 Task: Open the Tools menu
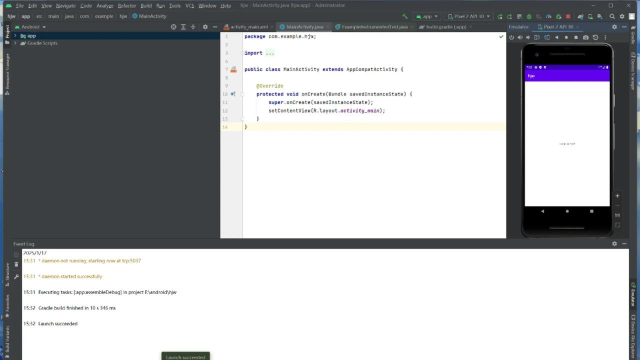(x=175, y=6)
